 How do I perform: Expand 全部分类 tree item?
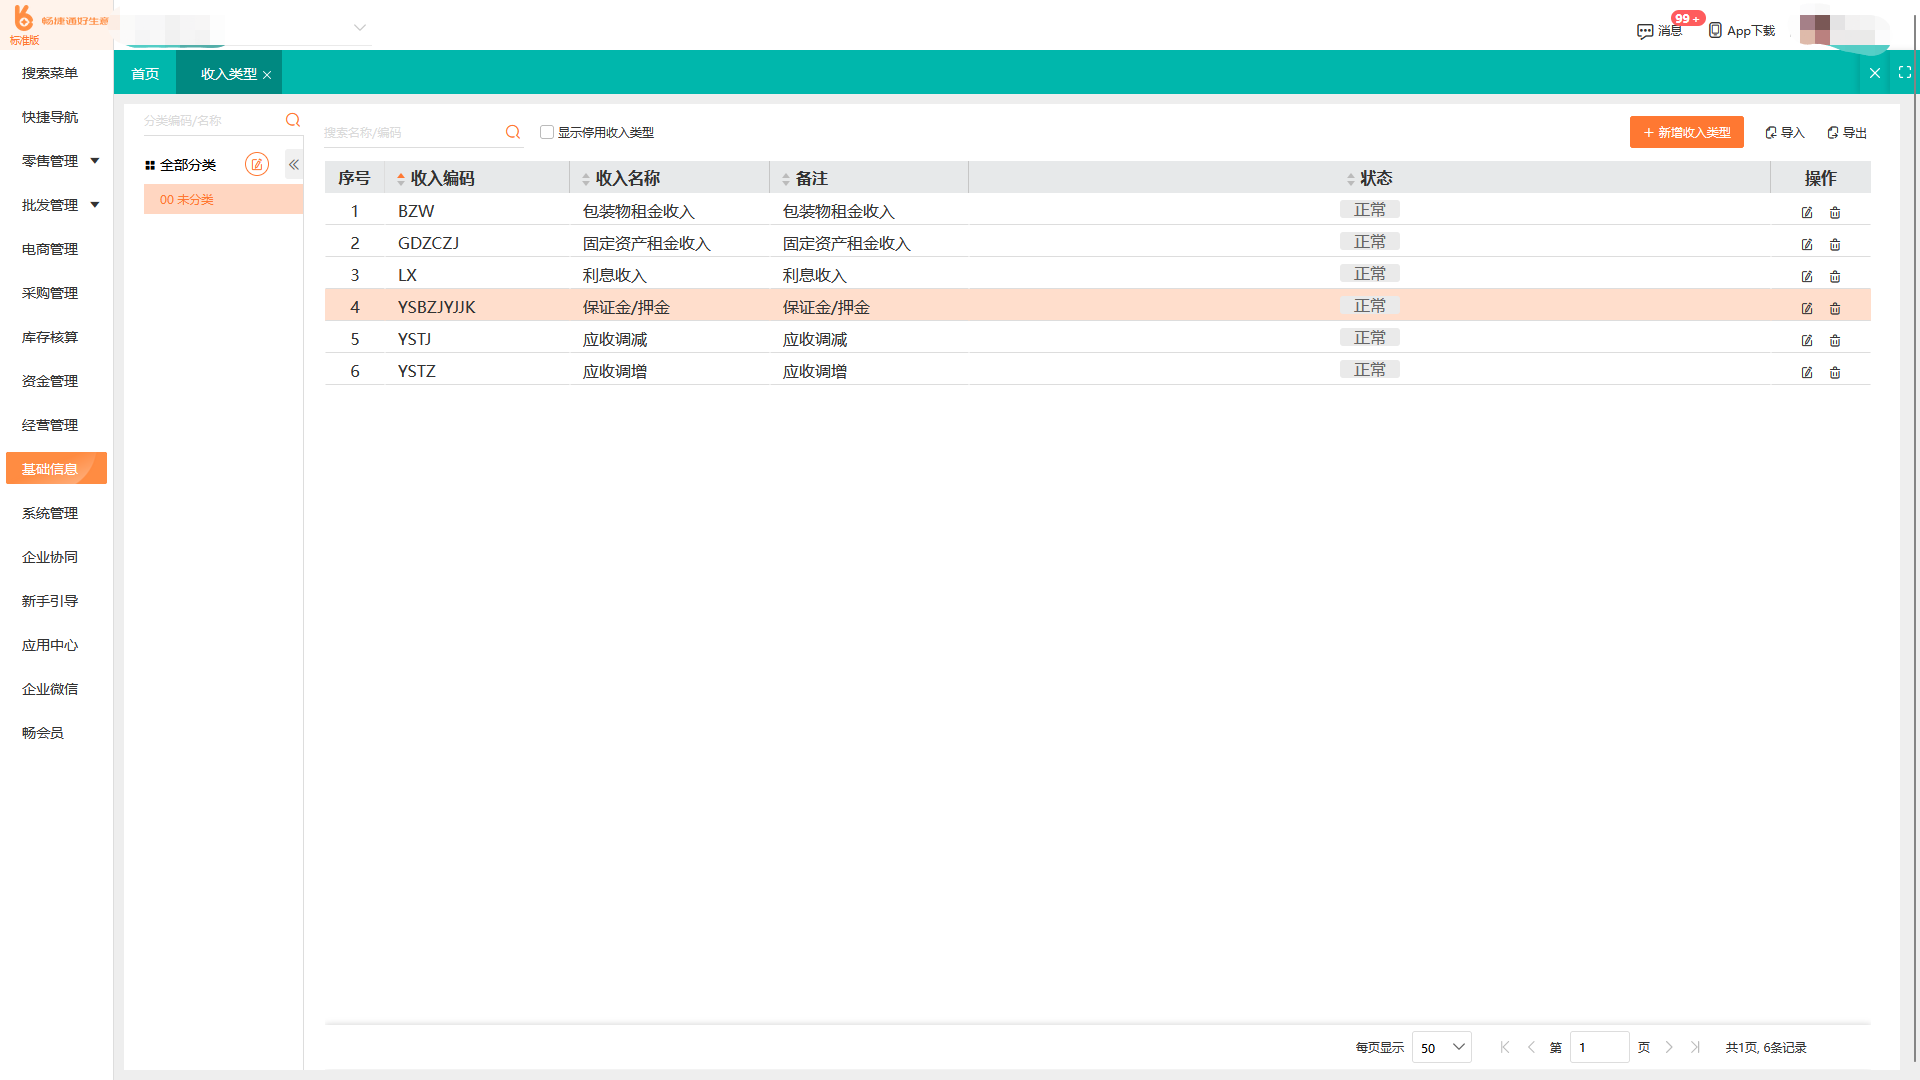[149, 162]
